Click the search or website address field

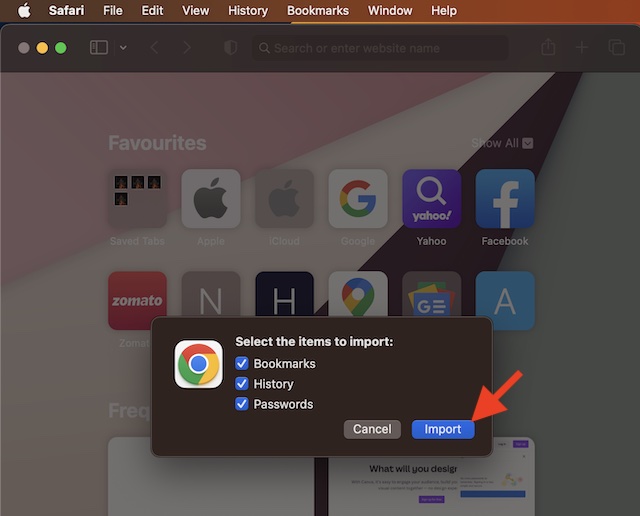380,48
